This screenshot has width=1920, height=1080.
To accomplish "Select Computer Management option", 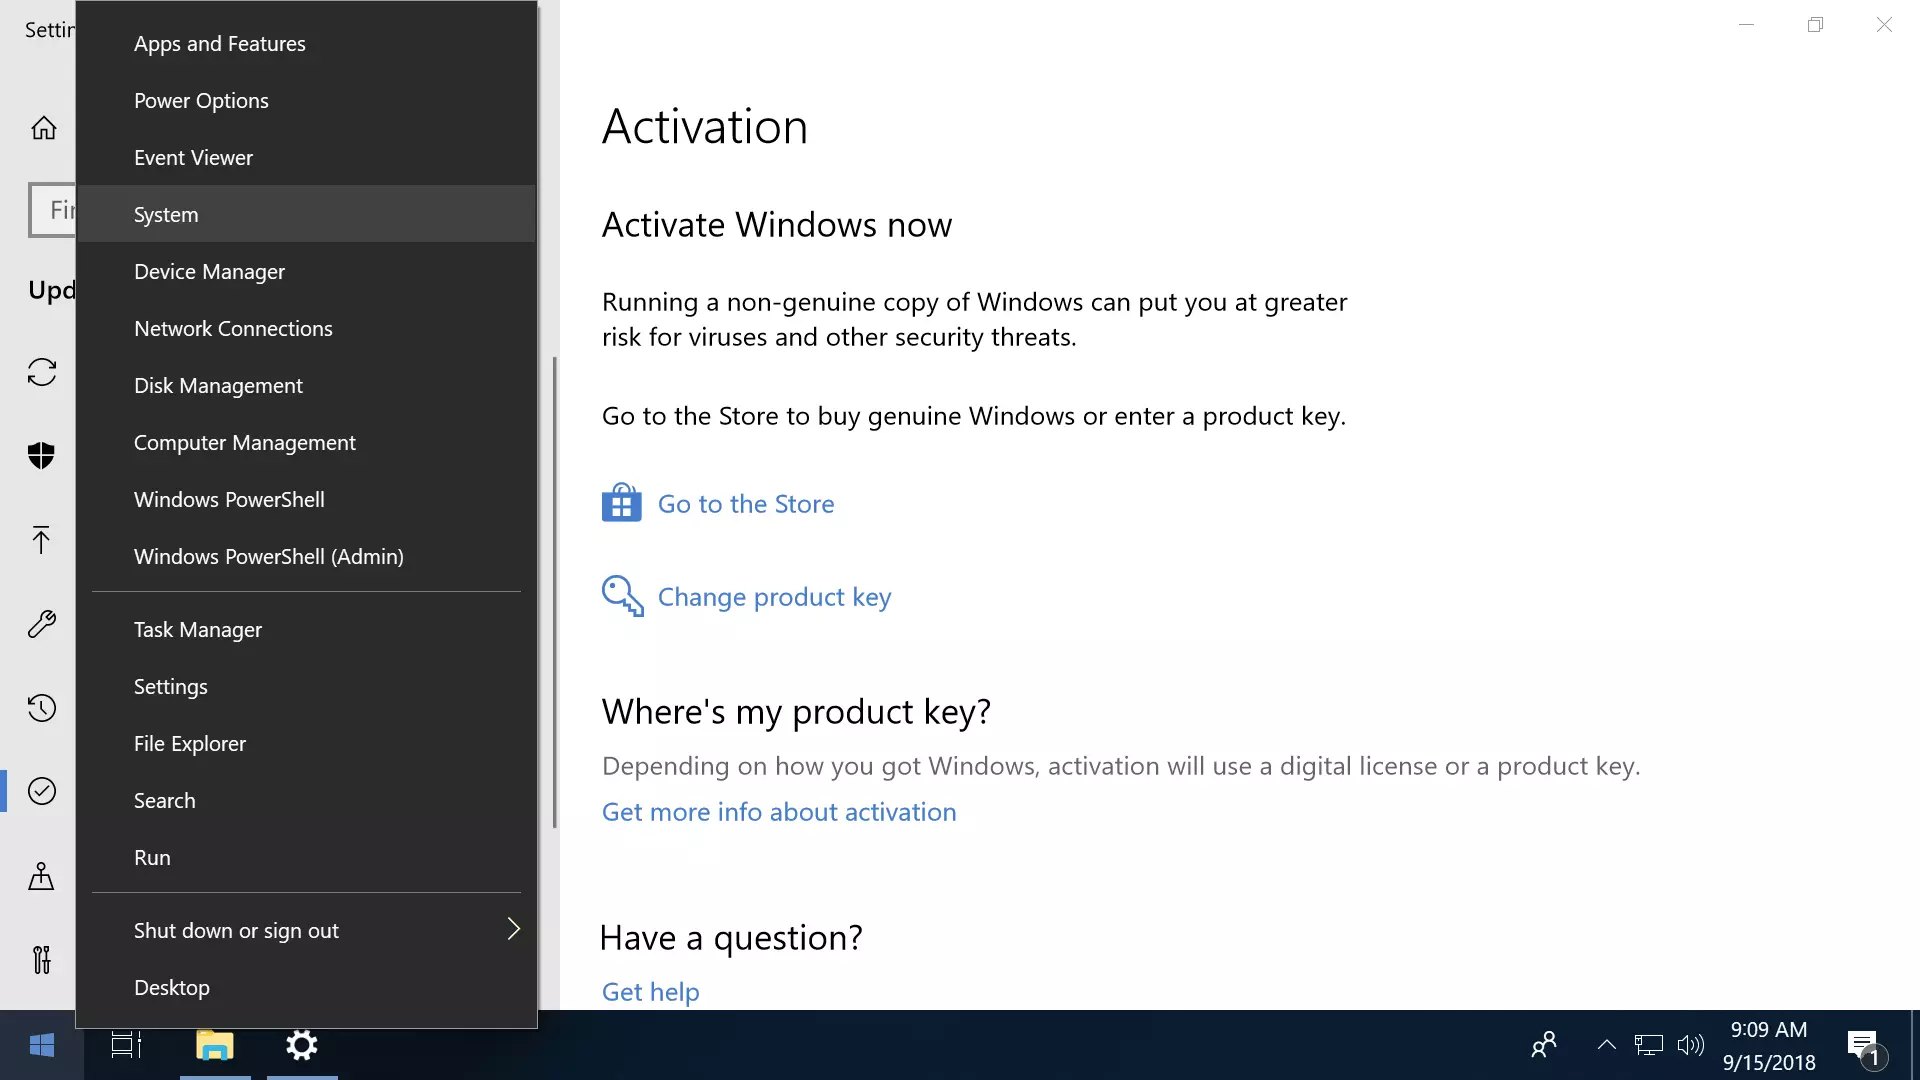I will (x=245, y=442).
